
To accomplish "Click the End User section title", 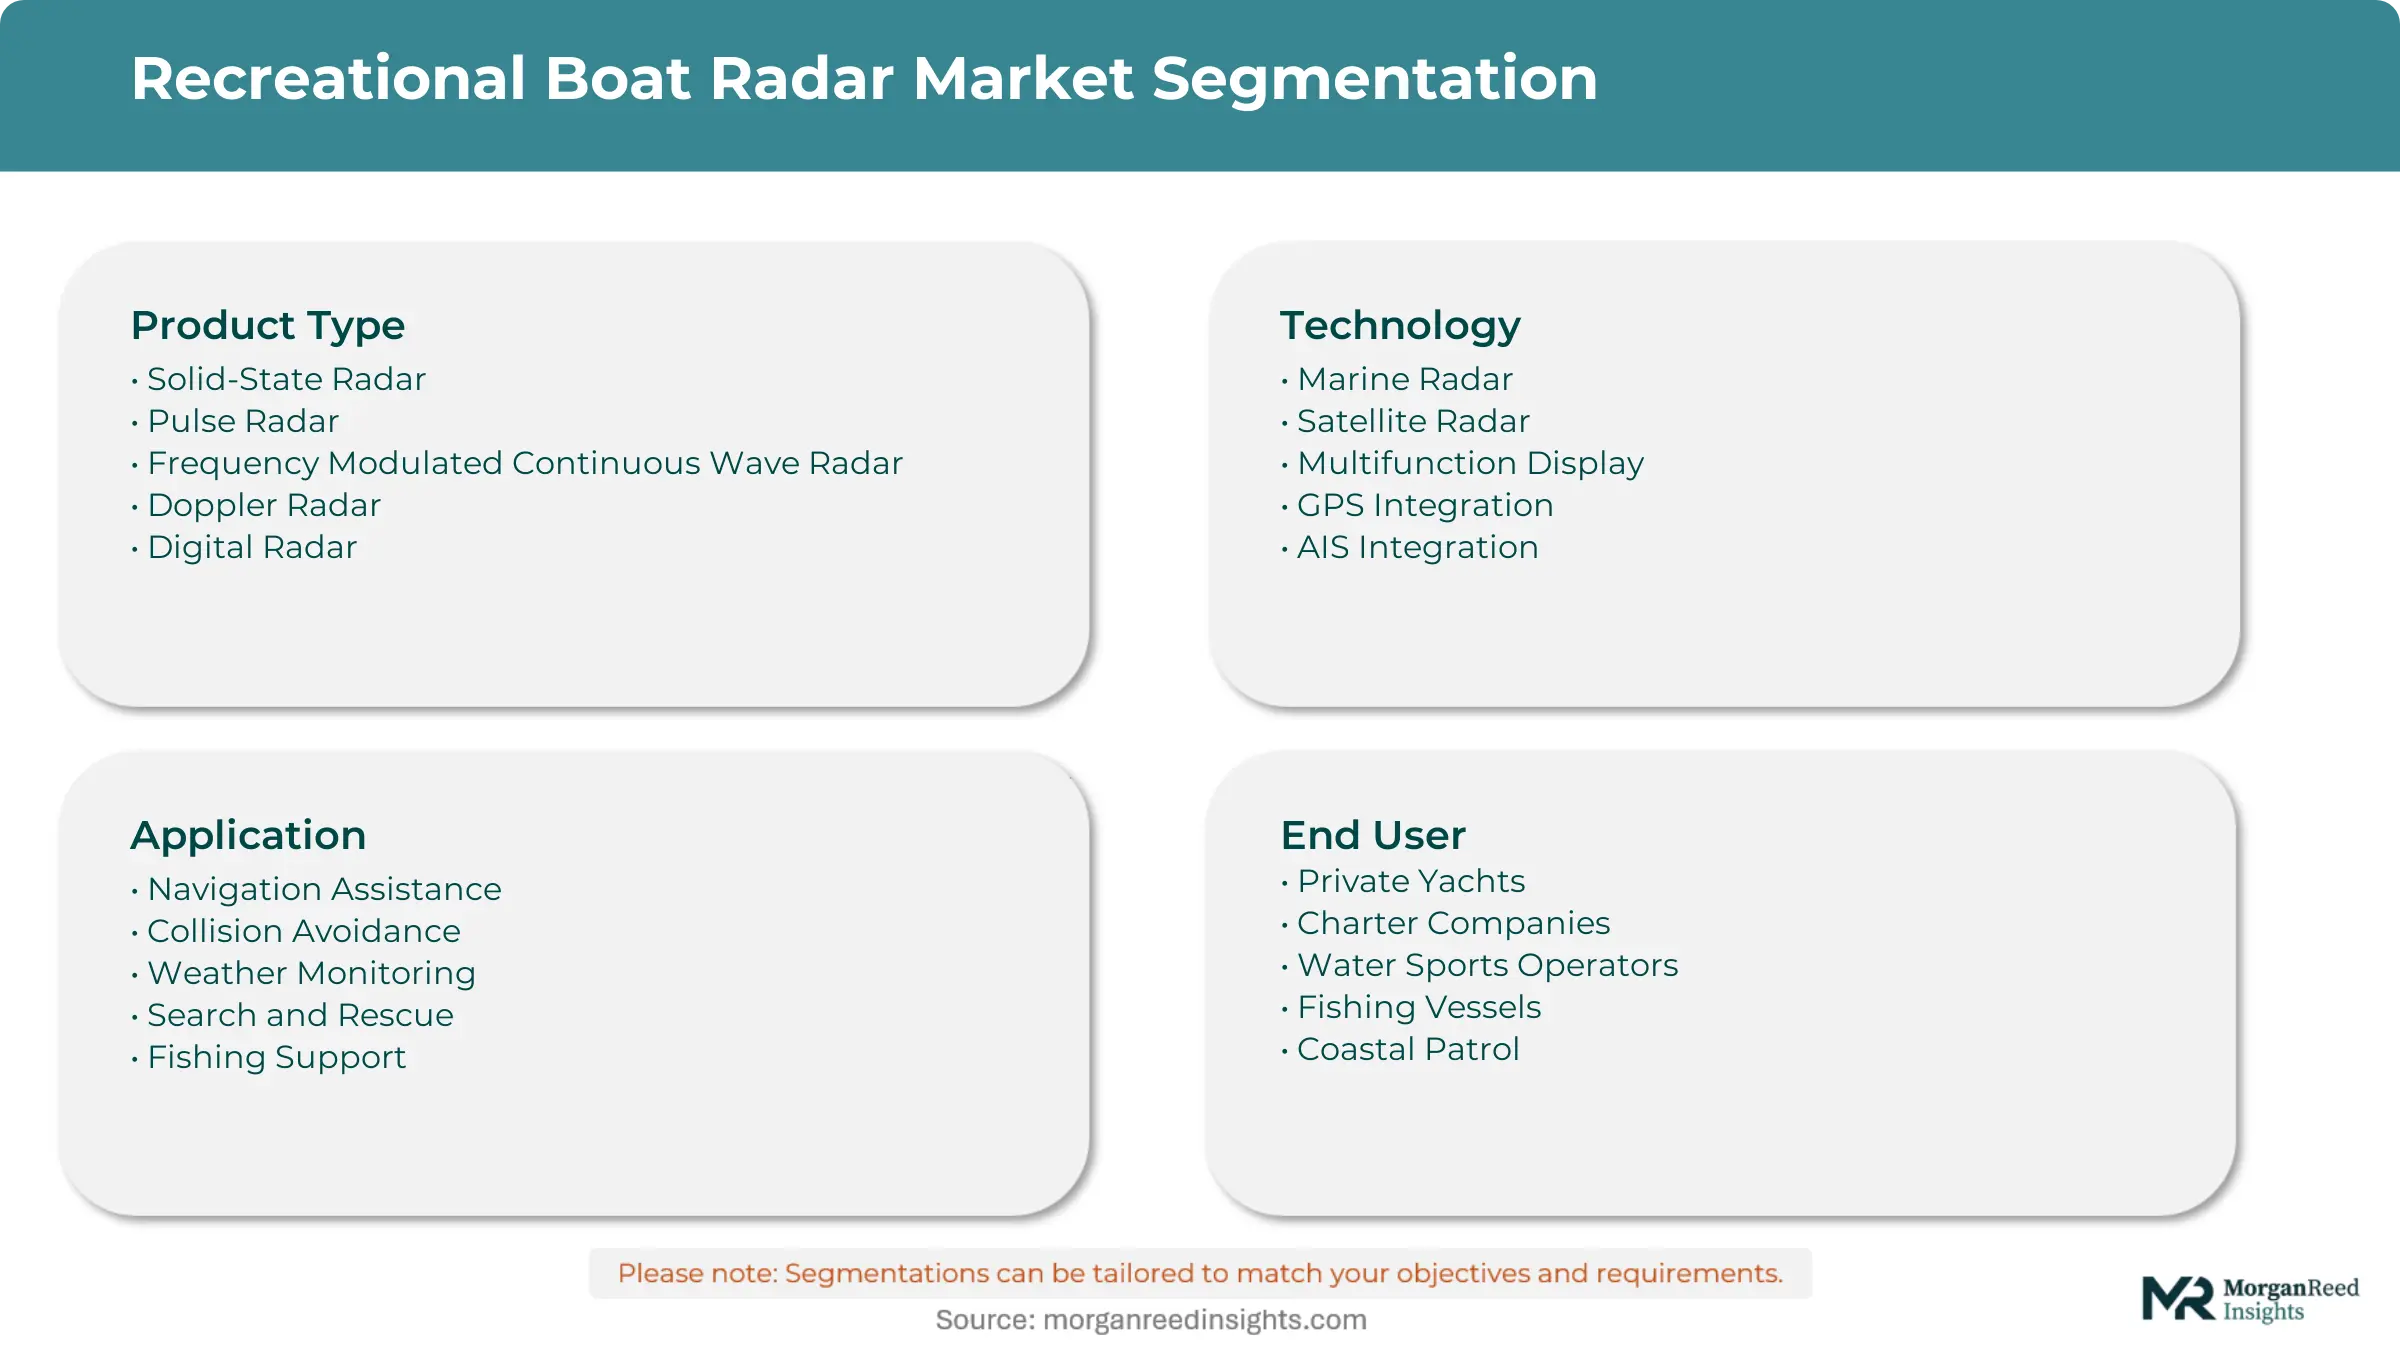I will (1373, 835).
